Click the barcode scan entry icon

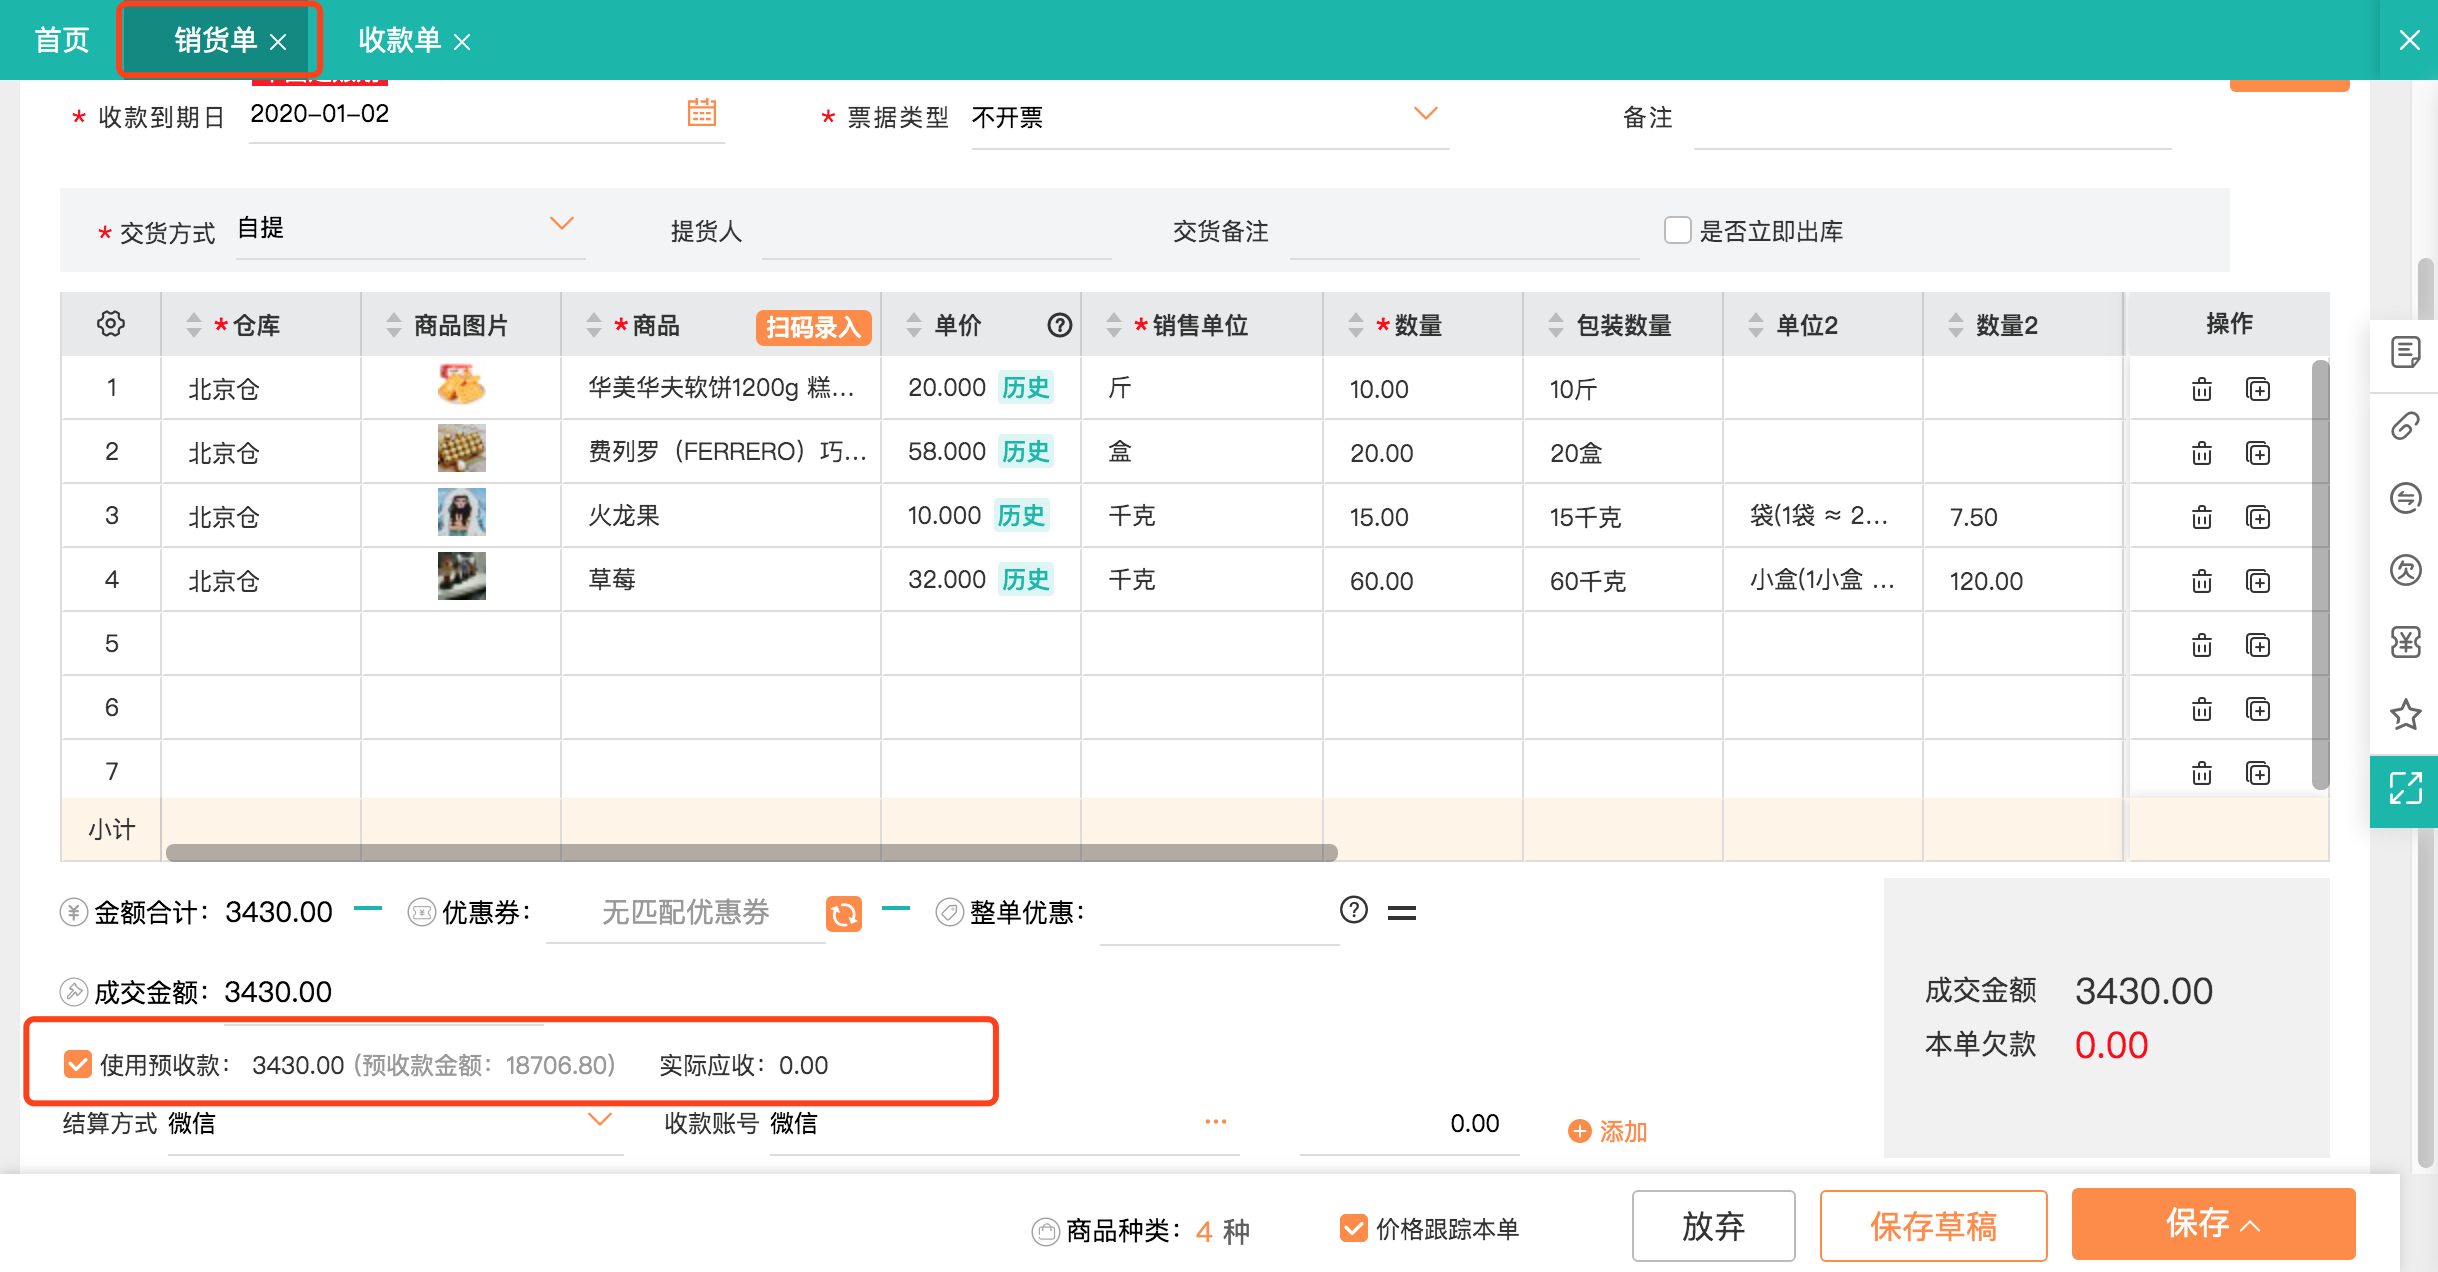tap(814, 326)
